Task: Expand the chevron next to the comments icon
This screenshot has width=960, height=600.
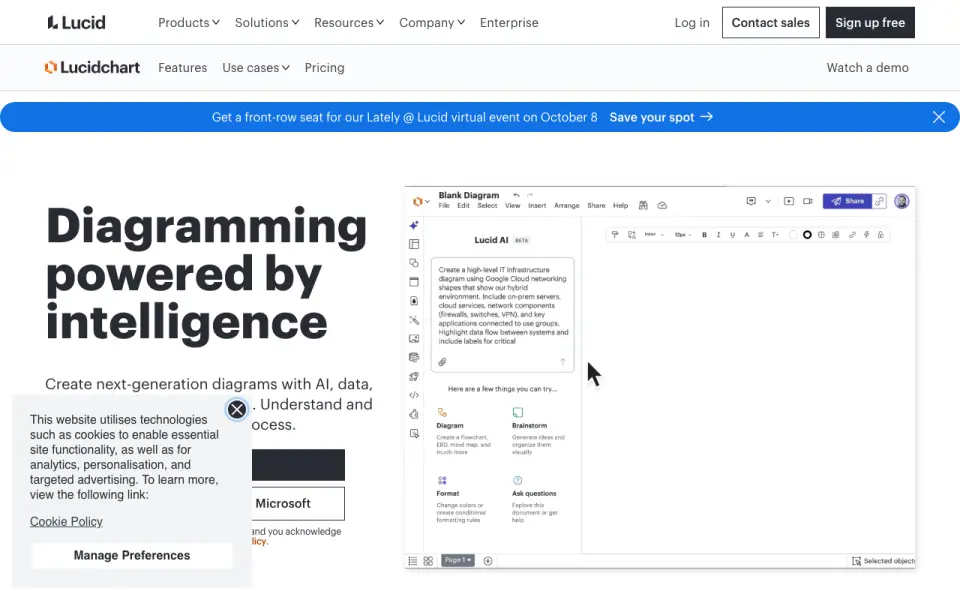Action: pos(768,201)
